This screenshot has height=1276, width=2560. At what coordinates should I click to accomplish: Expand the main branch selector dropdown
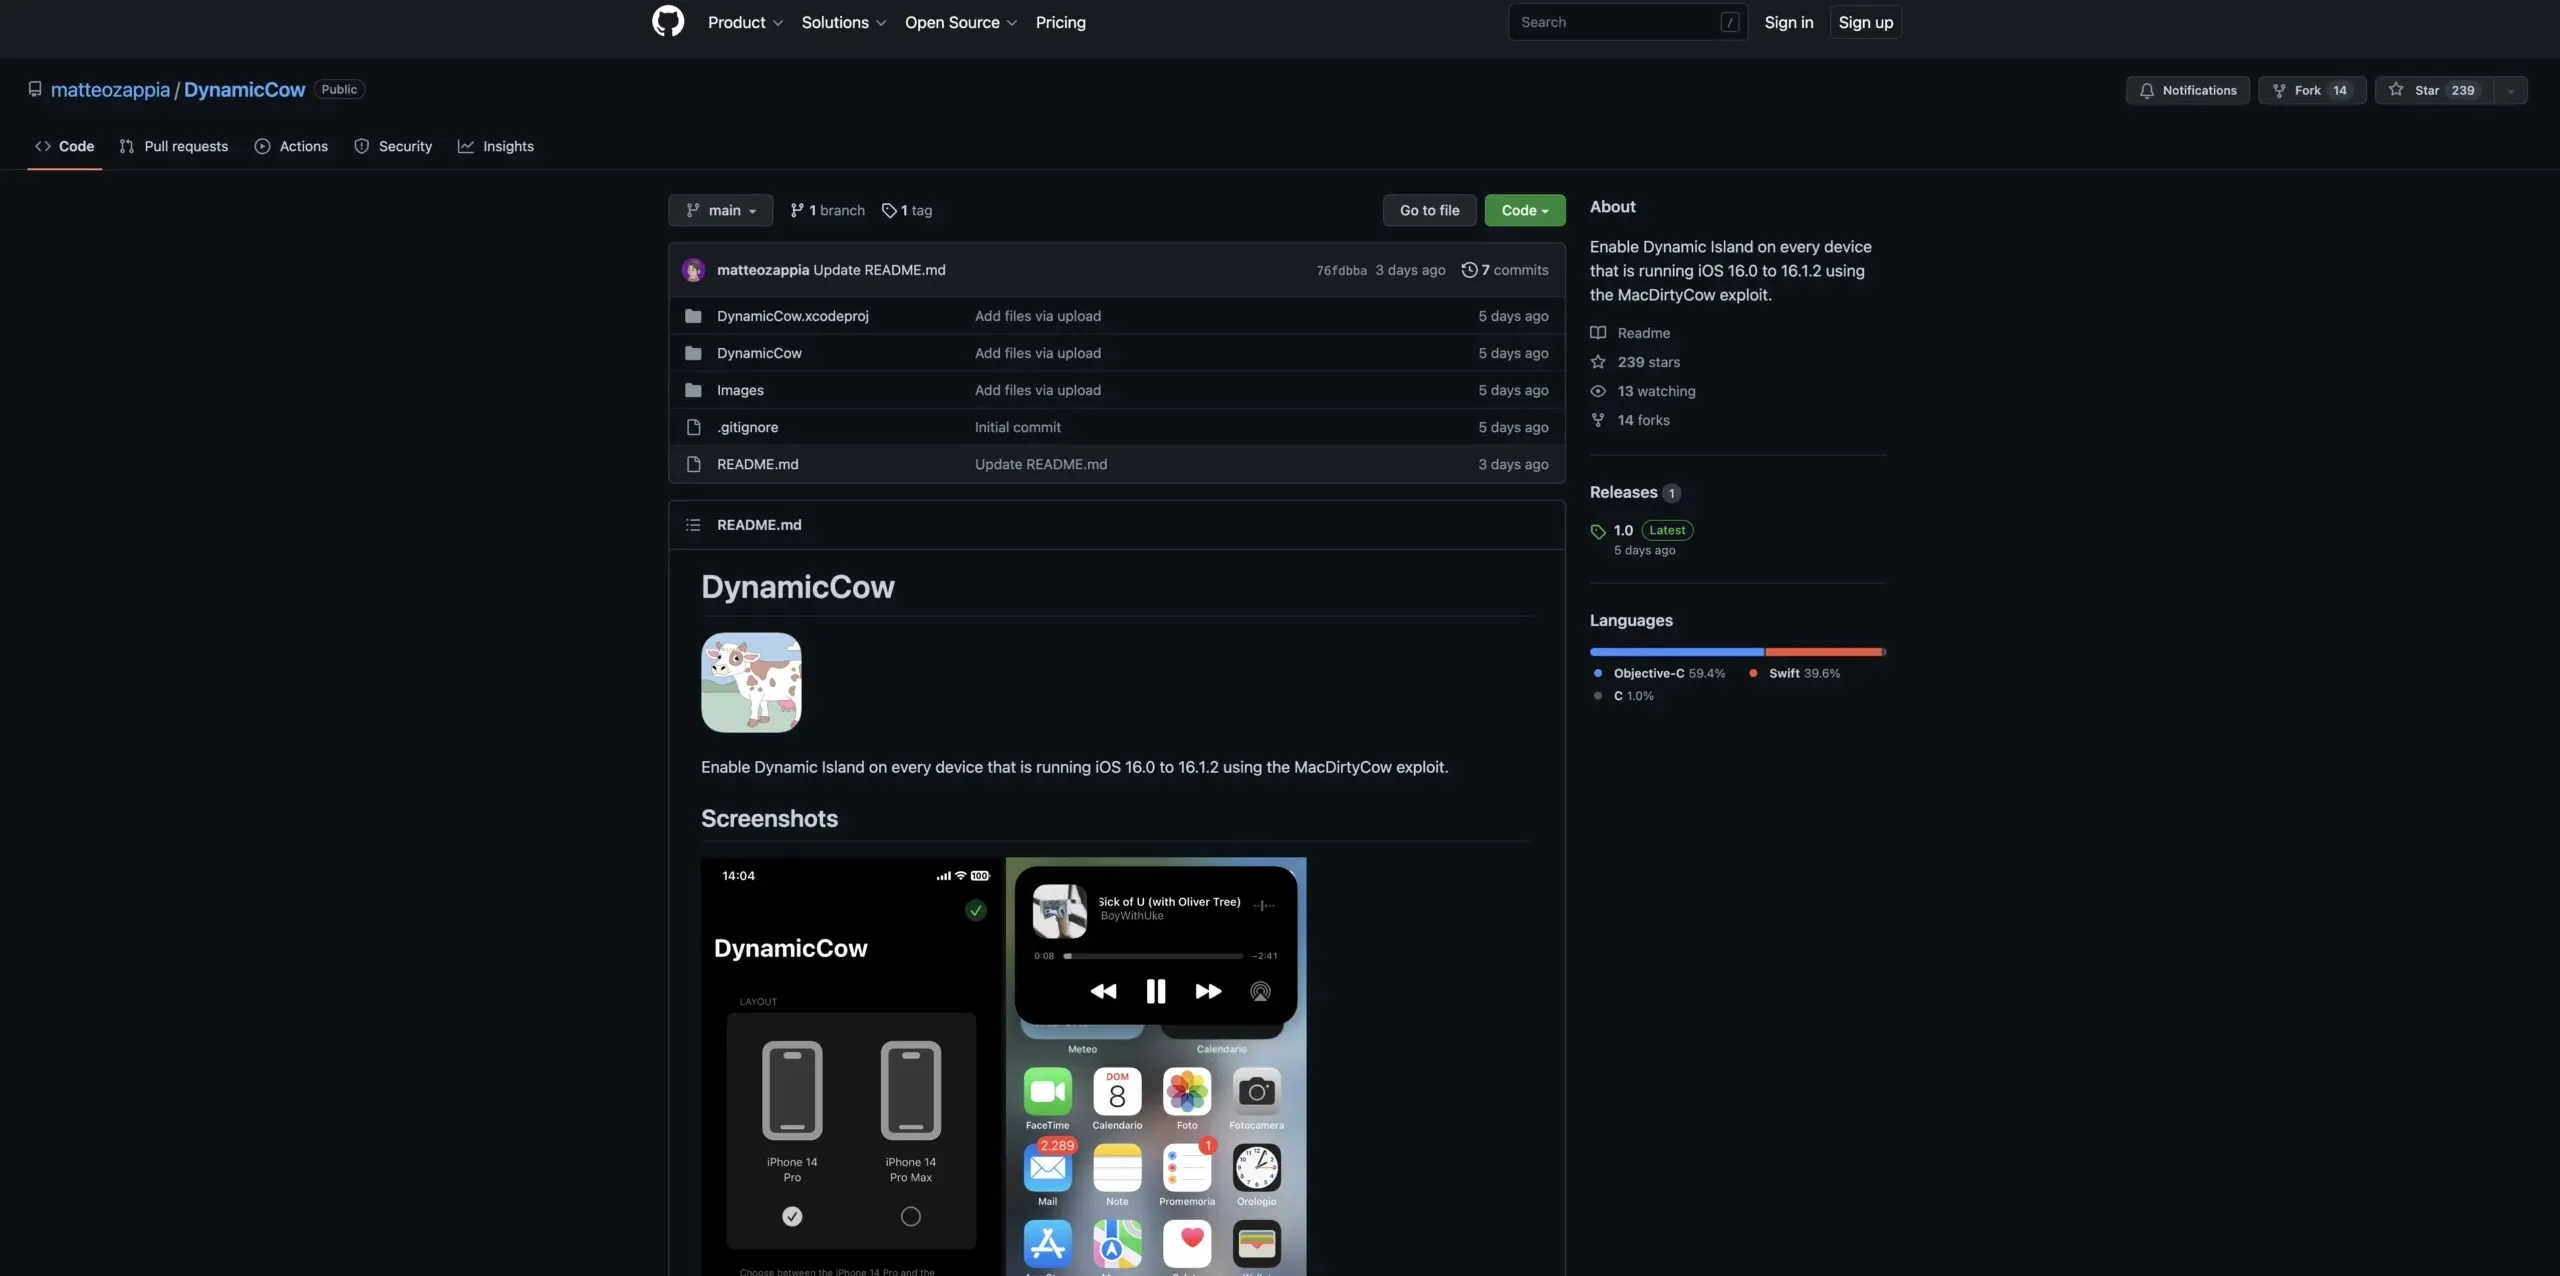pyautogui.click(x=718, y=209)
